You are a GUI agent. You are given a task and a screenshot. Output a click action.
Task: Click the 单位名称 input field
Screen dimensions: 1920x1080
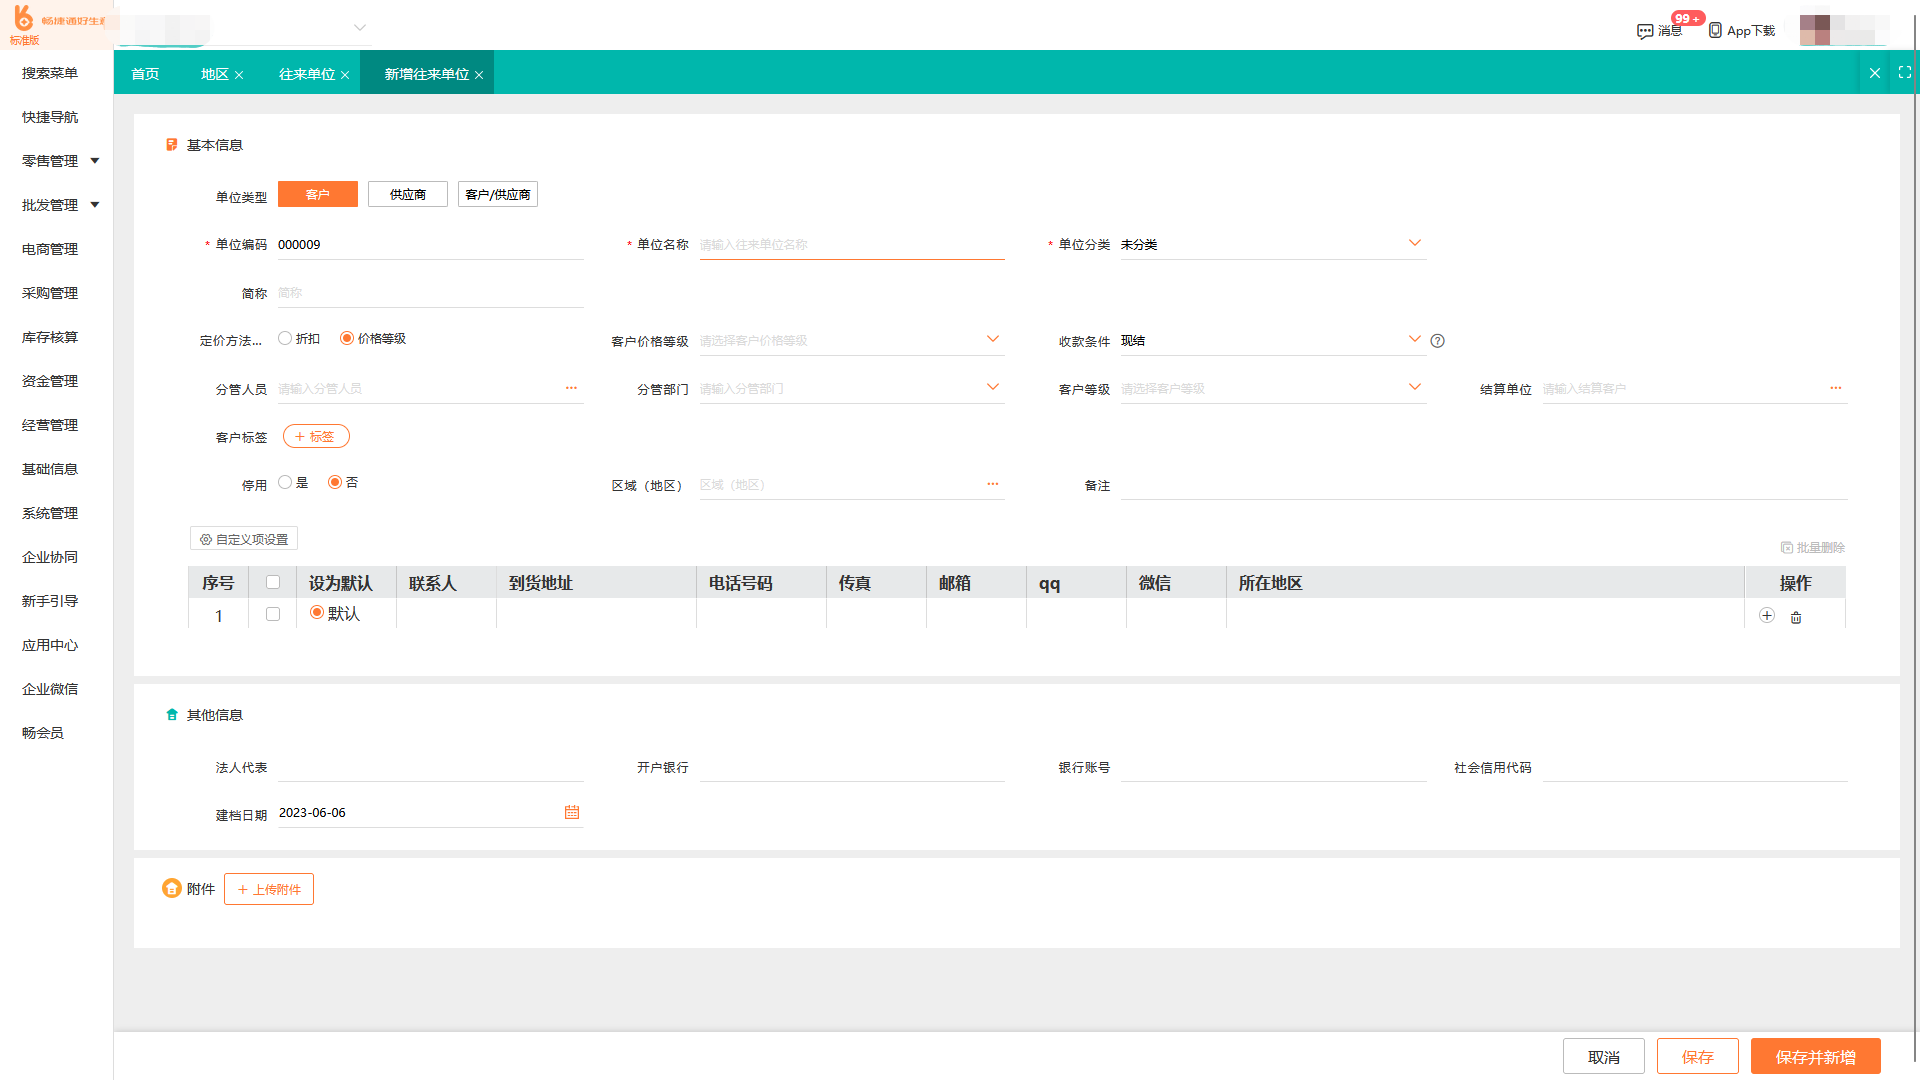tap(851, 244)
